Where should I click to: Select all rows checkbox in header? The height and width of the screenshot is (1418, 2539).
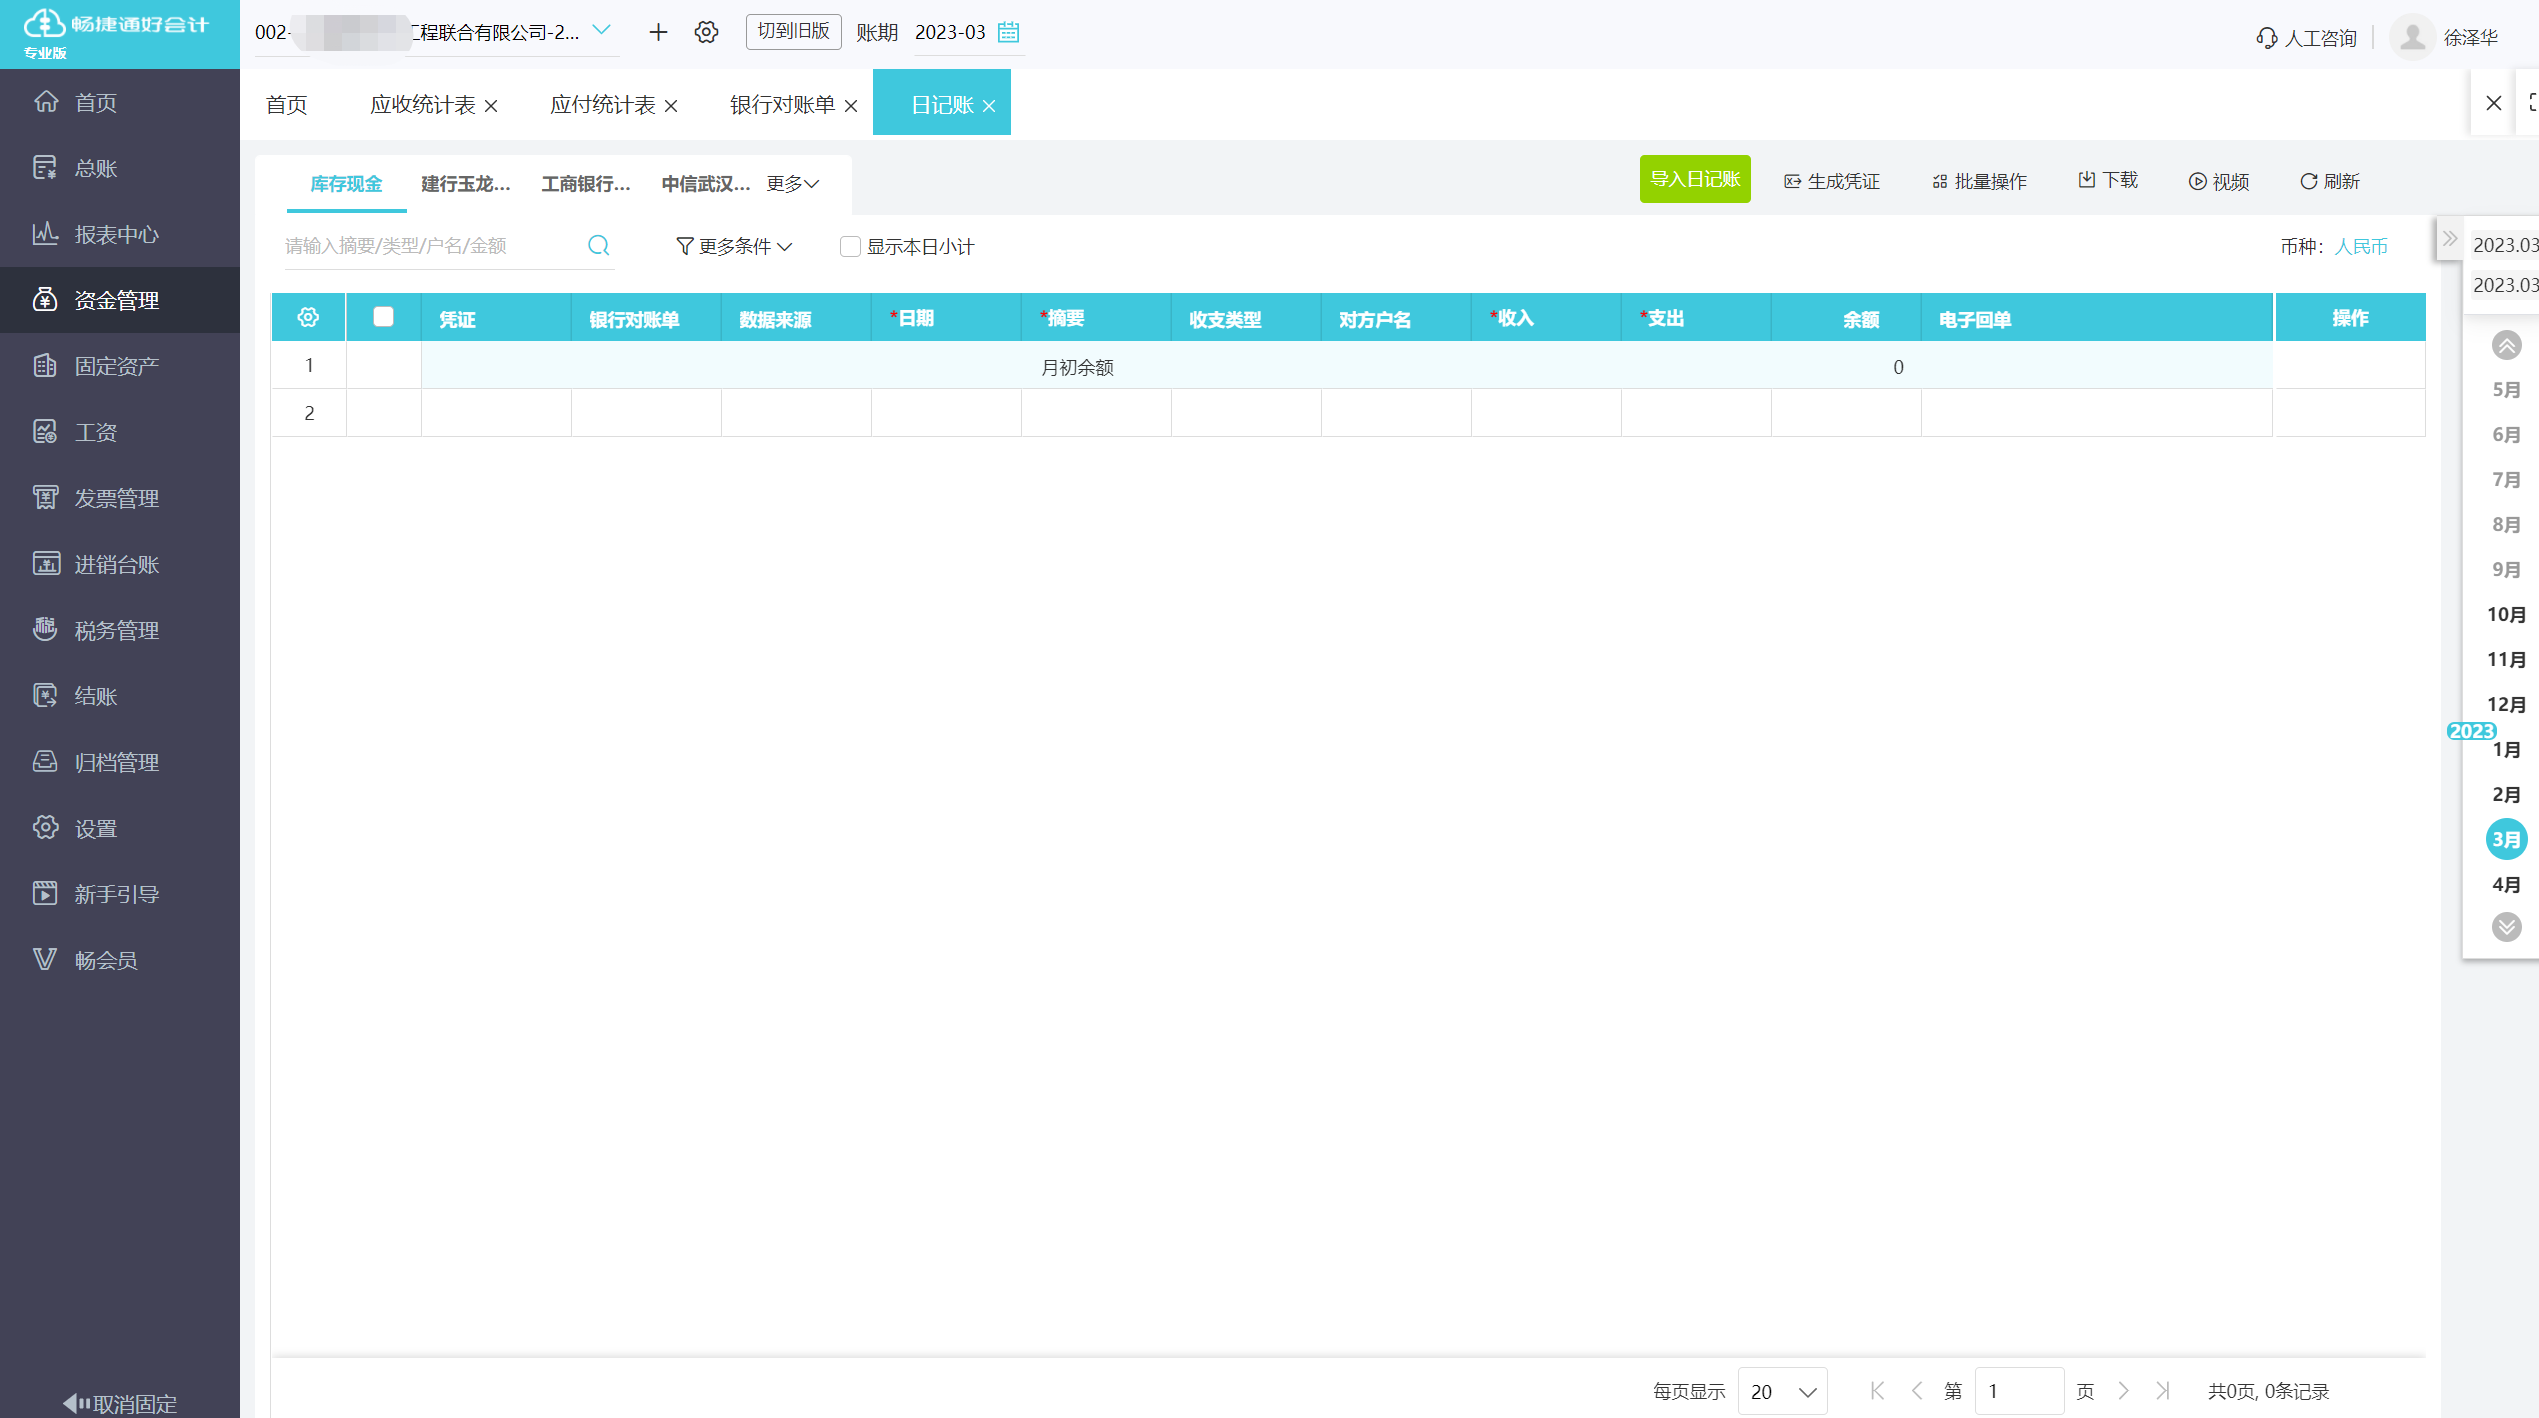point(384,317)
